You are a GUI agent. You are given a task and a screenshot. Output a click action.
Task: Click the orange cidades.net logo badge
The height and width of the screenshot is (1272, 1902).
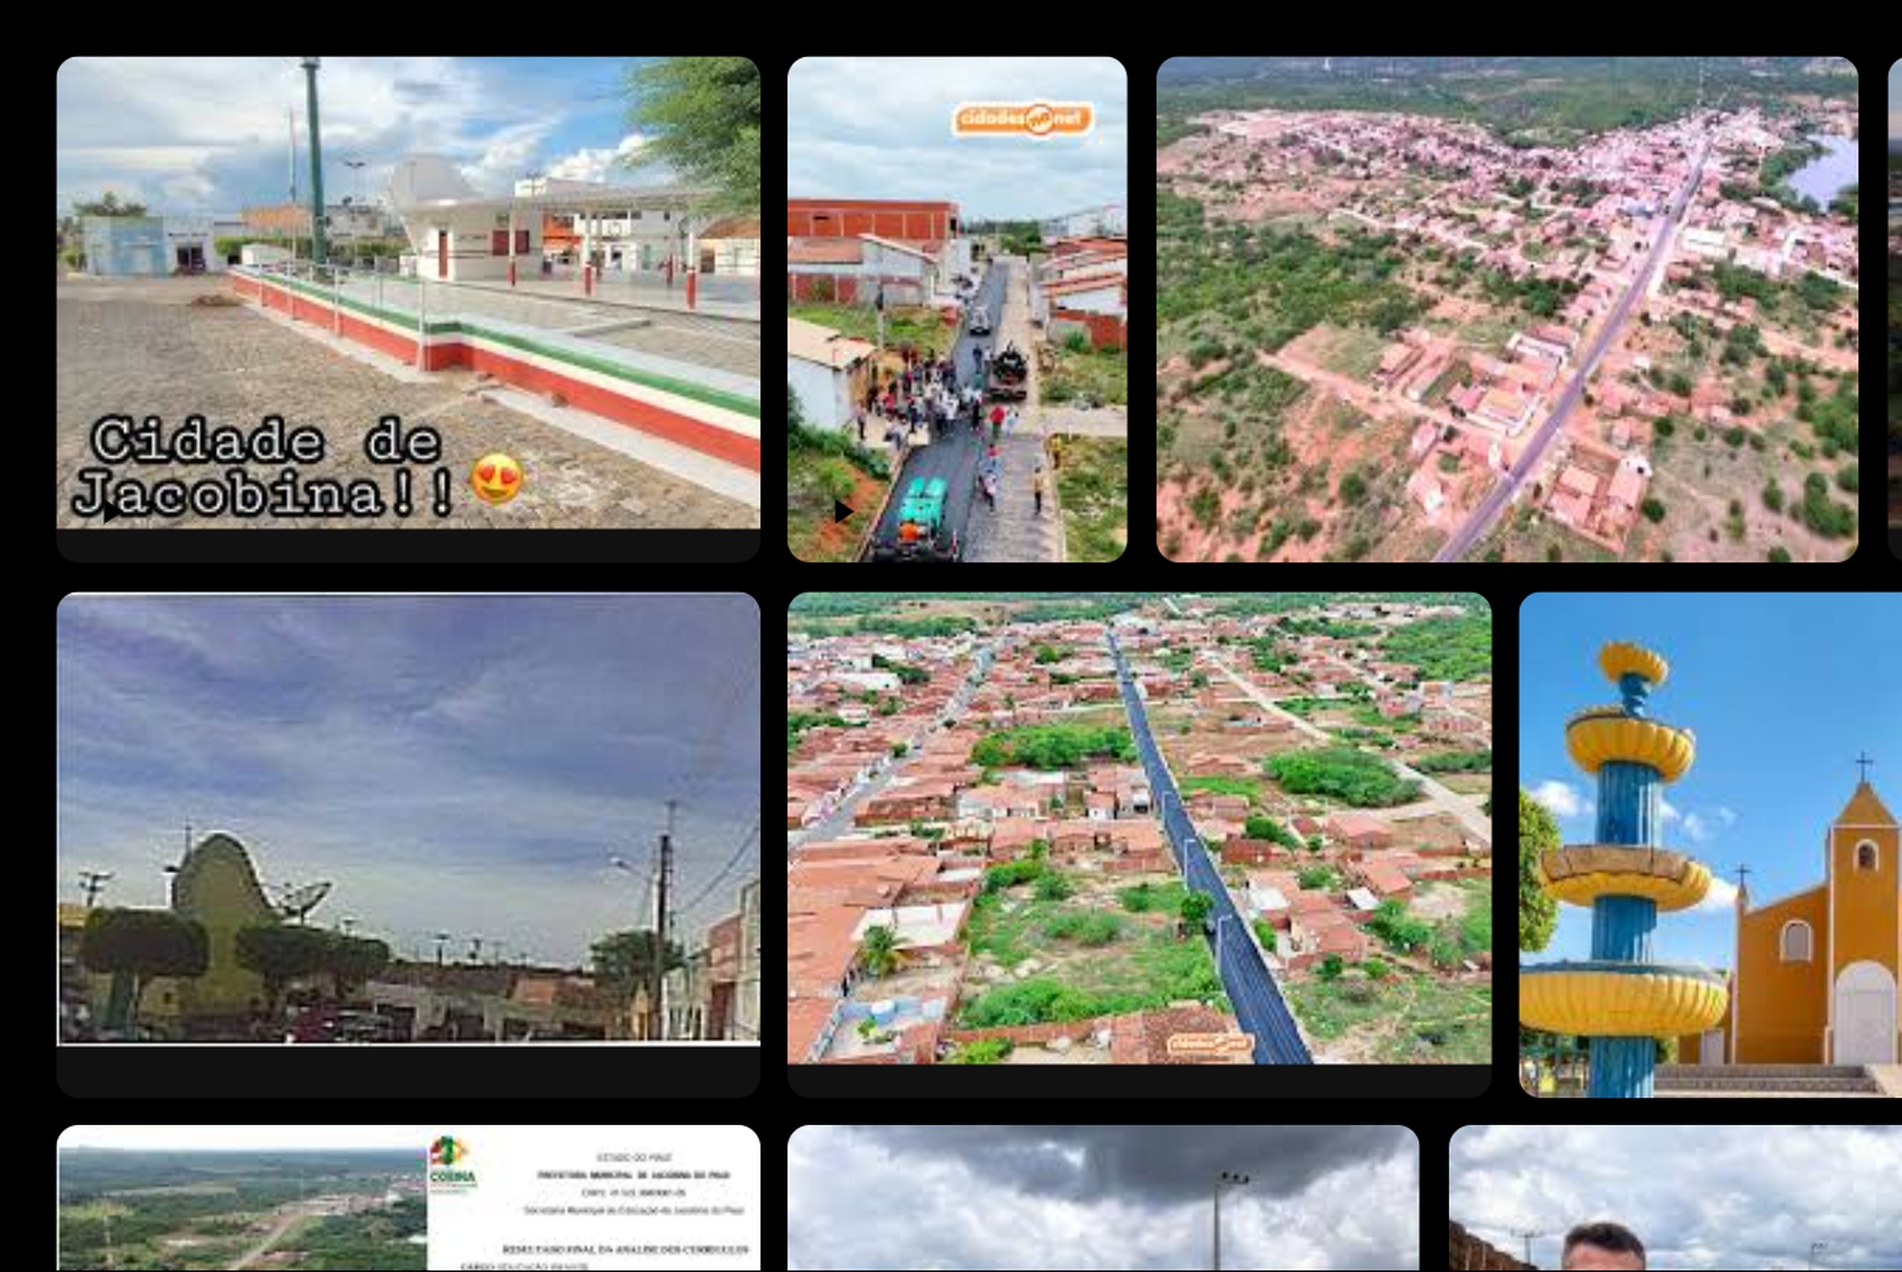pos(1020,119)
